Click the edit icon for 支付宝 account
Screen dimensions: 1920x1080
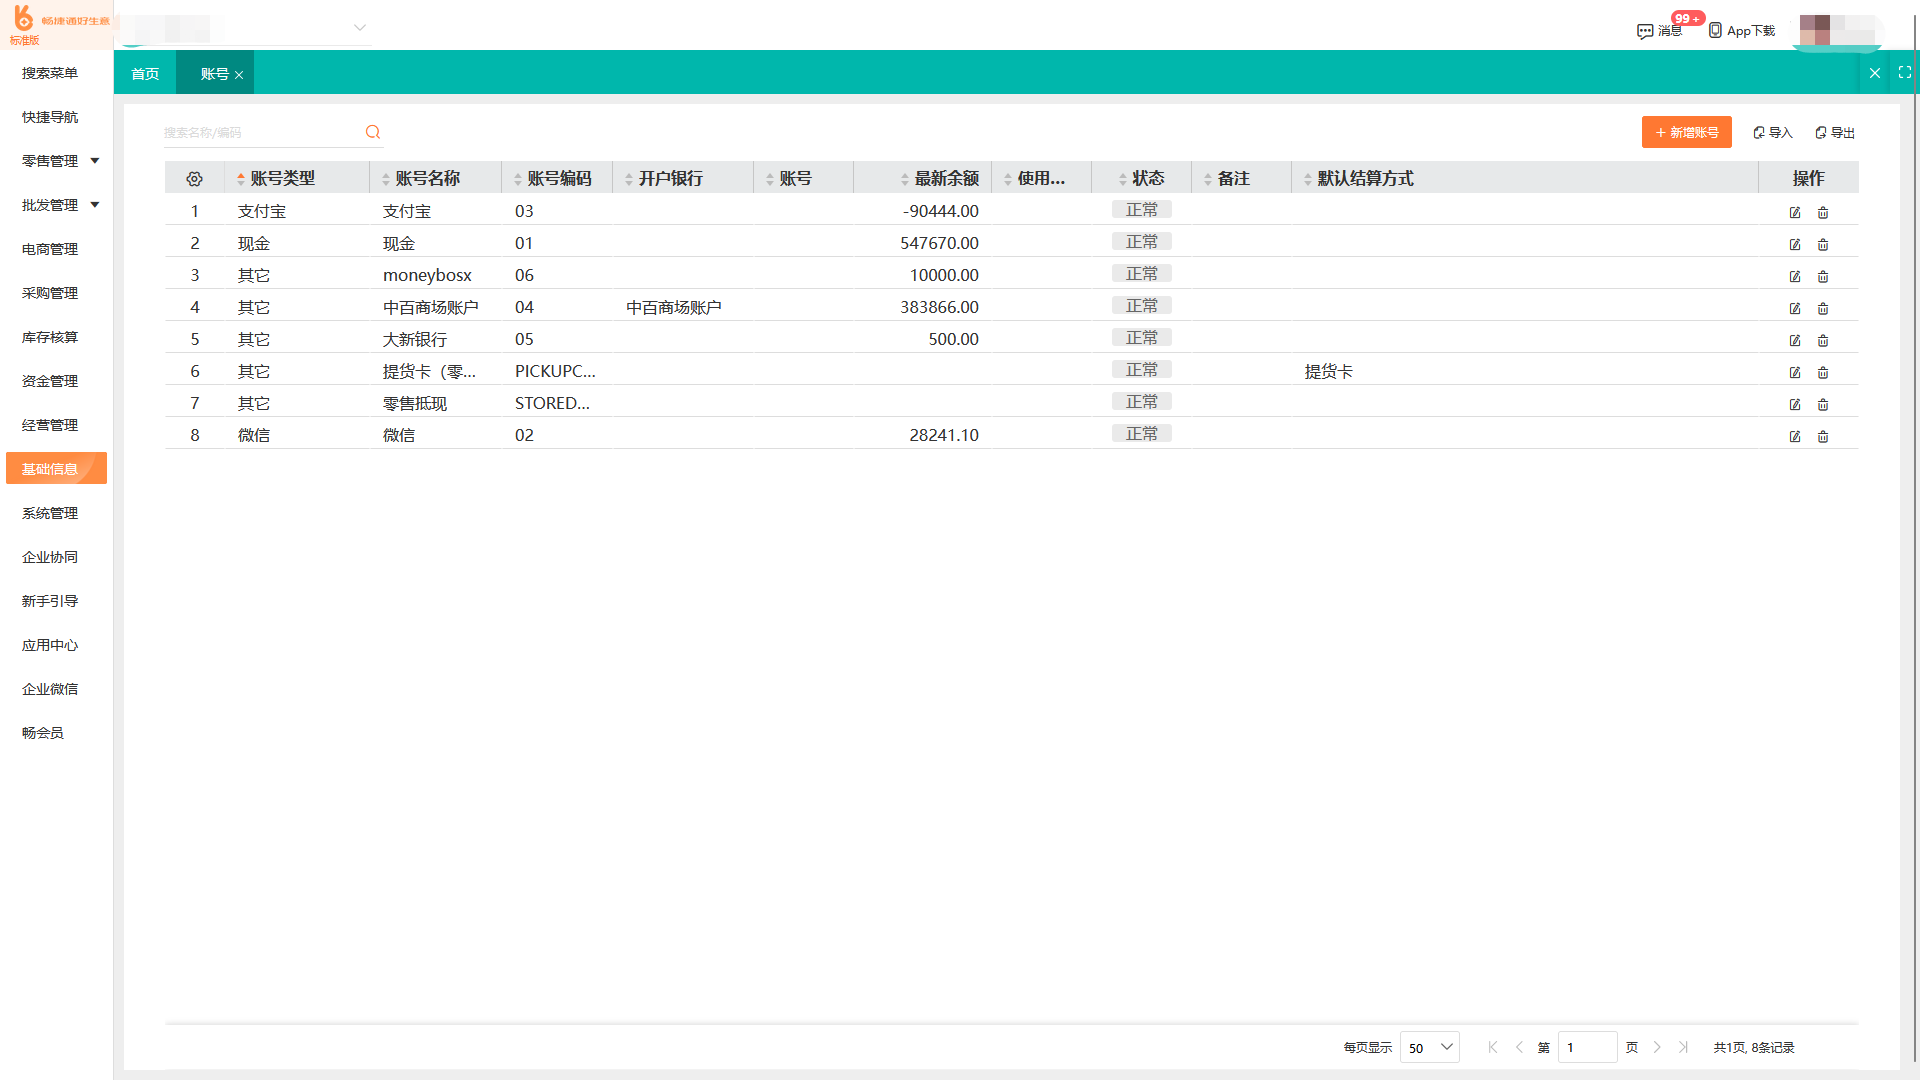[x=1795, y=211]
